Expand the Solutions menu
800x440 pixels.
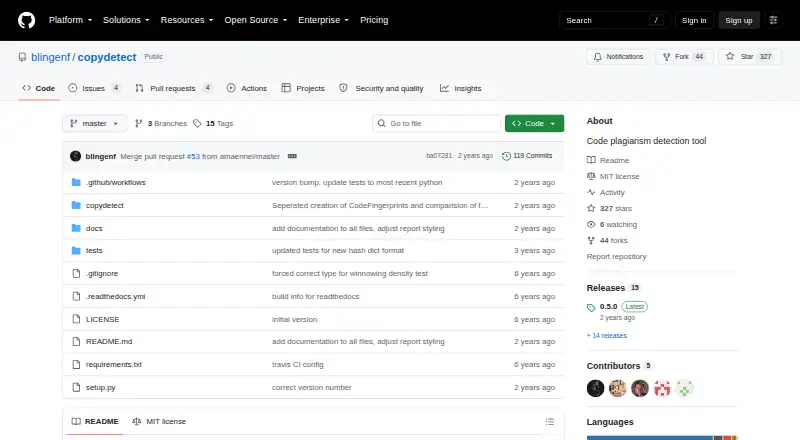click(x=126, y=20)
